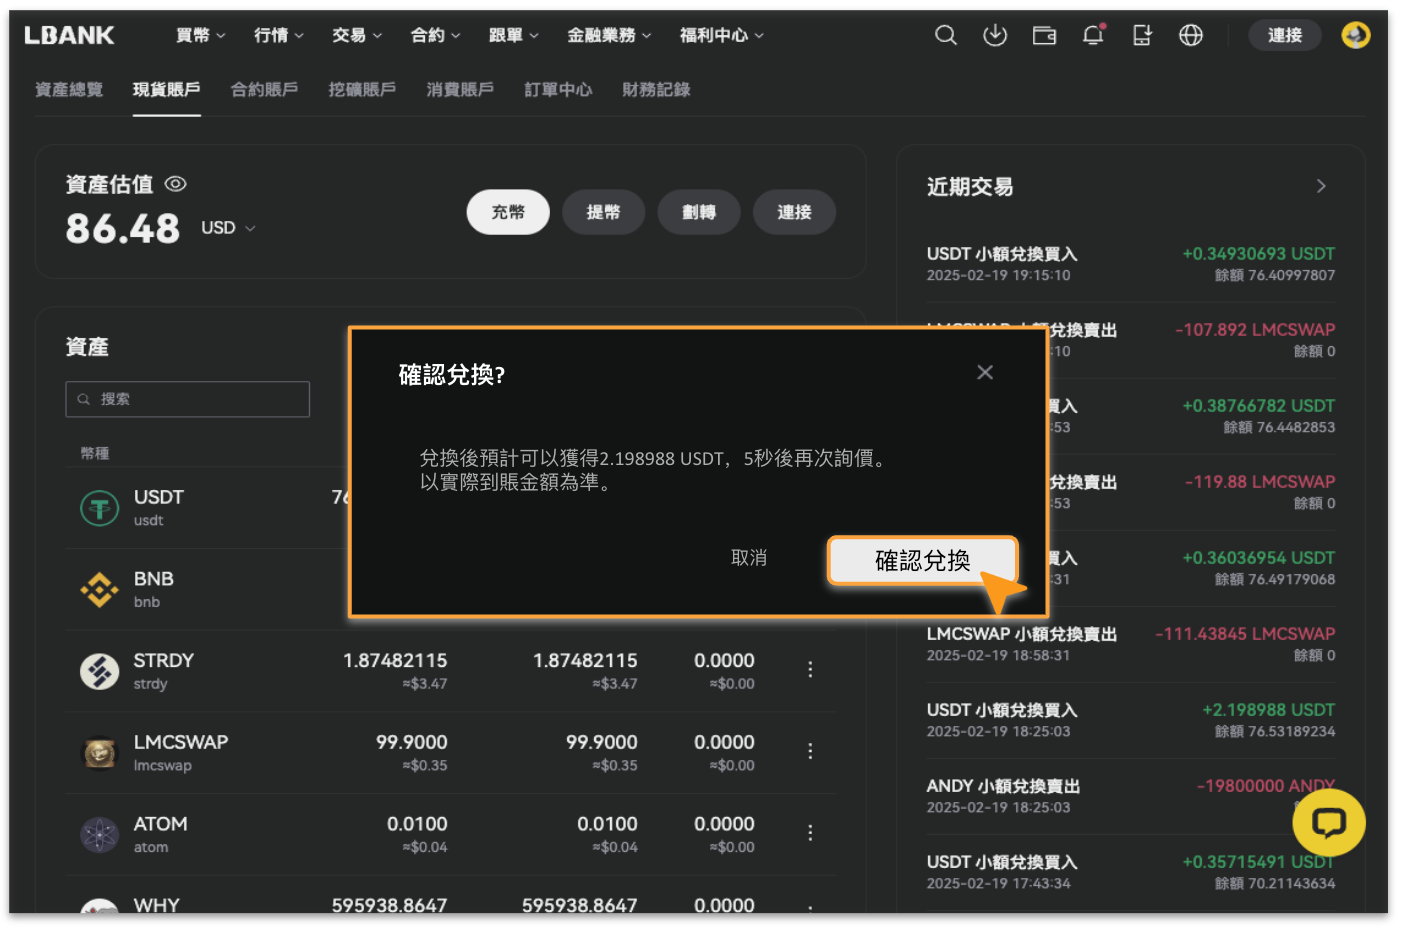Image resolution: width=1405 pixels, height=929 pixels.
Task: Open the three-dot menu for STRDY row
Action: (810, 670)
